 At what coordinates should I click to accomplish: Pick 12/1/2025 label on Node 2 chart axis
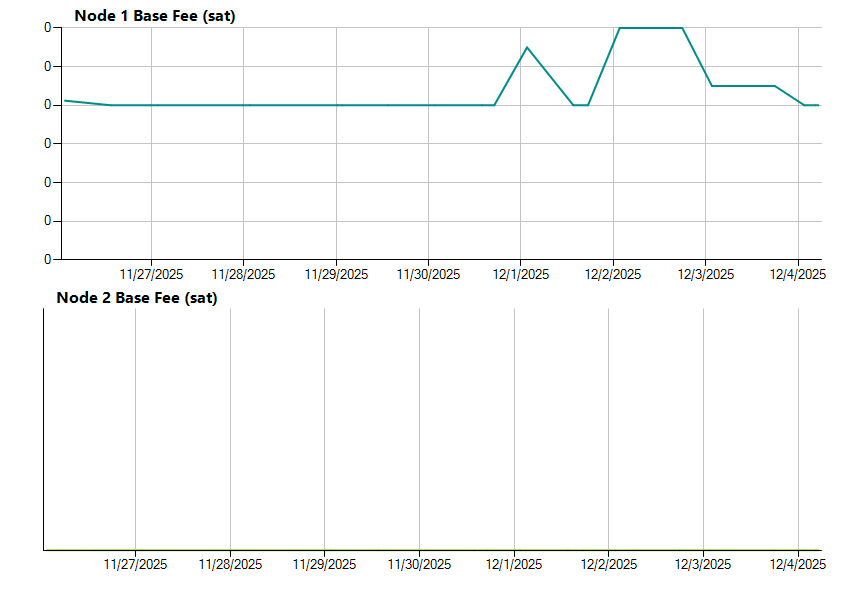[514, 564]
